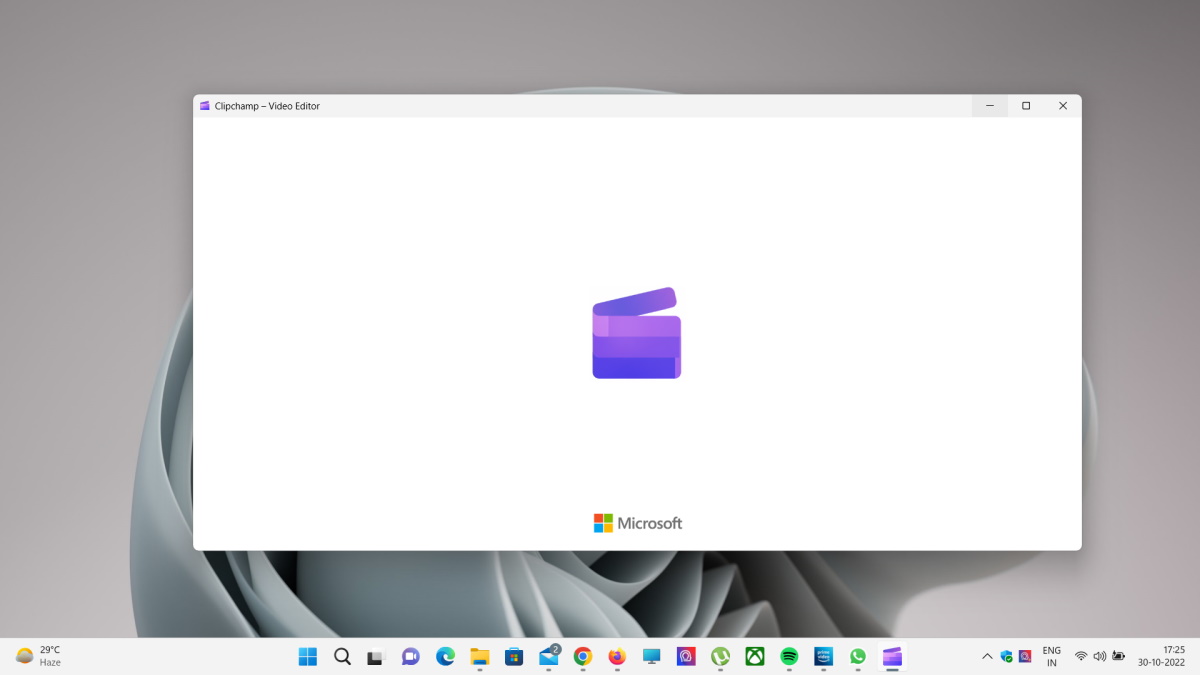Open Task View
The height and width of the screenshot is (675, 1200).
376,657
